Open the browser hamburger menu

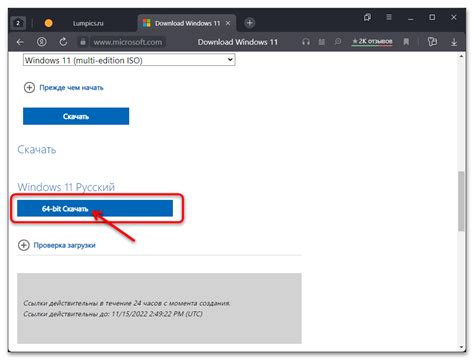(x=389, y=17)
